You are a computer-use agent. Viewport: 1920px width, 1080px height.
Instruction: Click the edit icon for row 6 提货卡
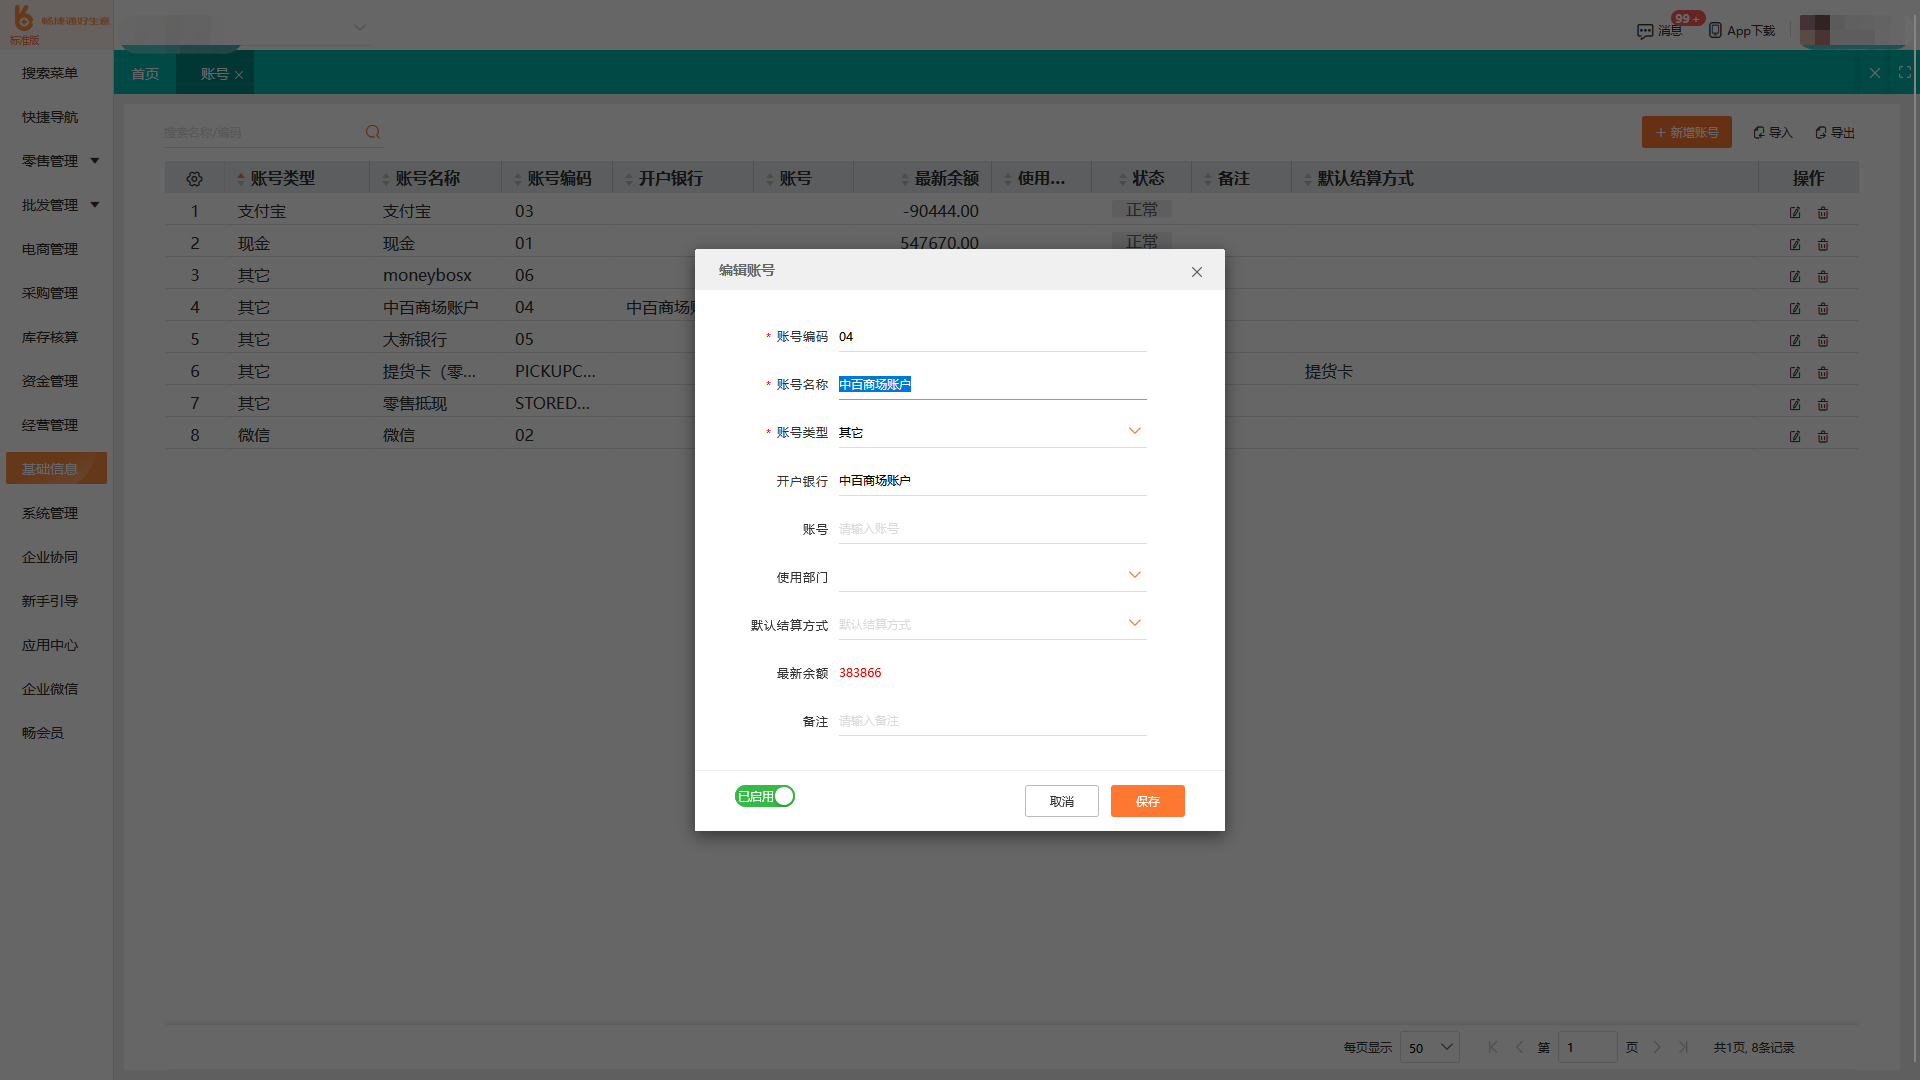1795,372
